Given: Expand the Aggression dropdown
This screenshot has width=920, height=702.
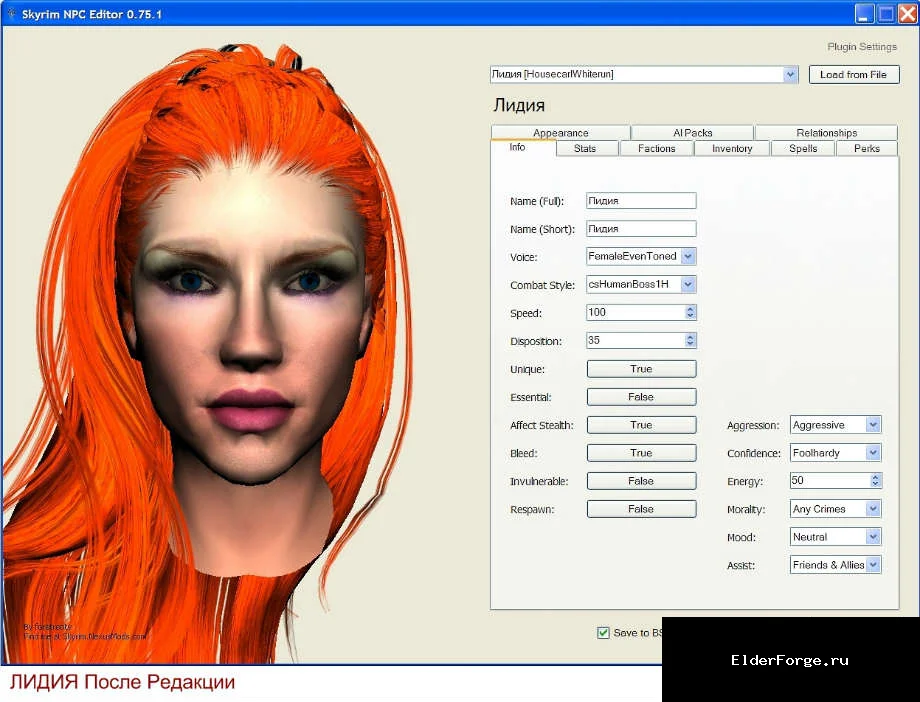Looking at the screenshot, I should [873, 425].
